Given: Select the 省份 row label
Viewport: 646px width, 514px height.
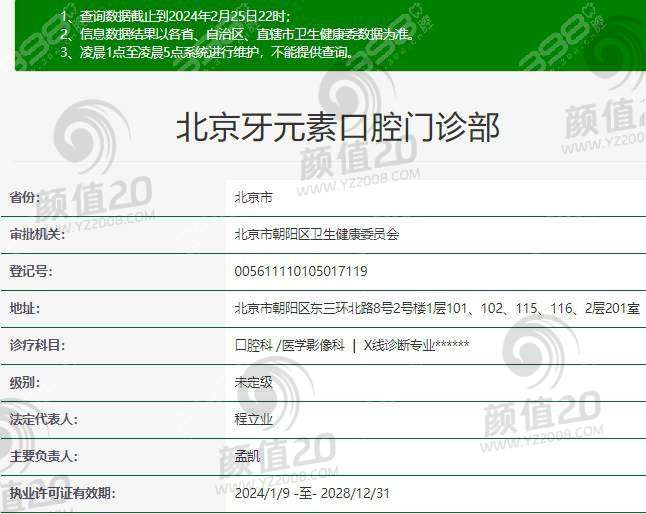Looking at the screenshot, I should click(25, 197).
